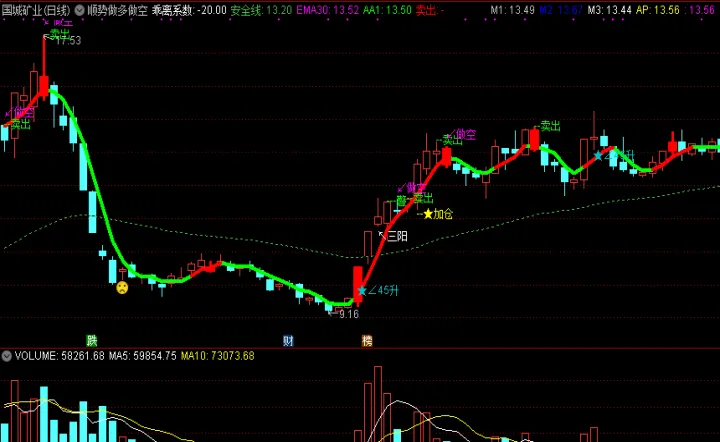The image size is (720, 442).
Task: Click the 17.53 high price marker
Action: tap(66, 41)
